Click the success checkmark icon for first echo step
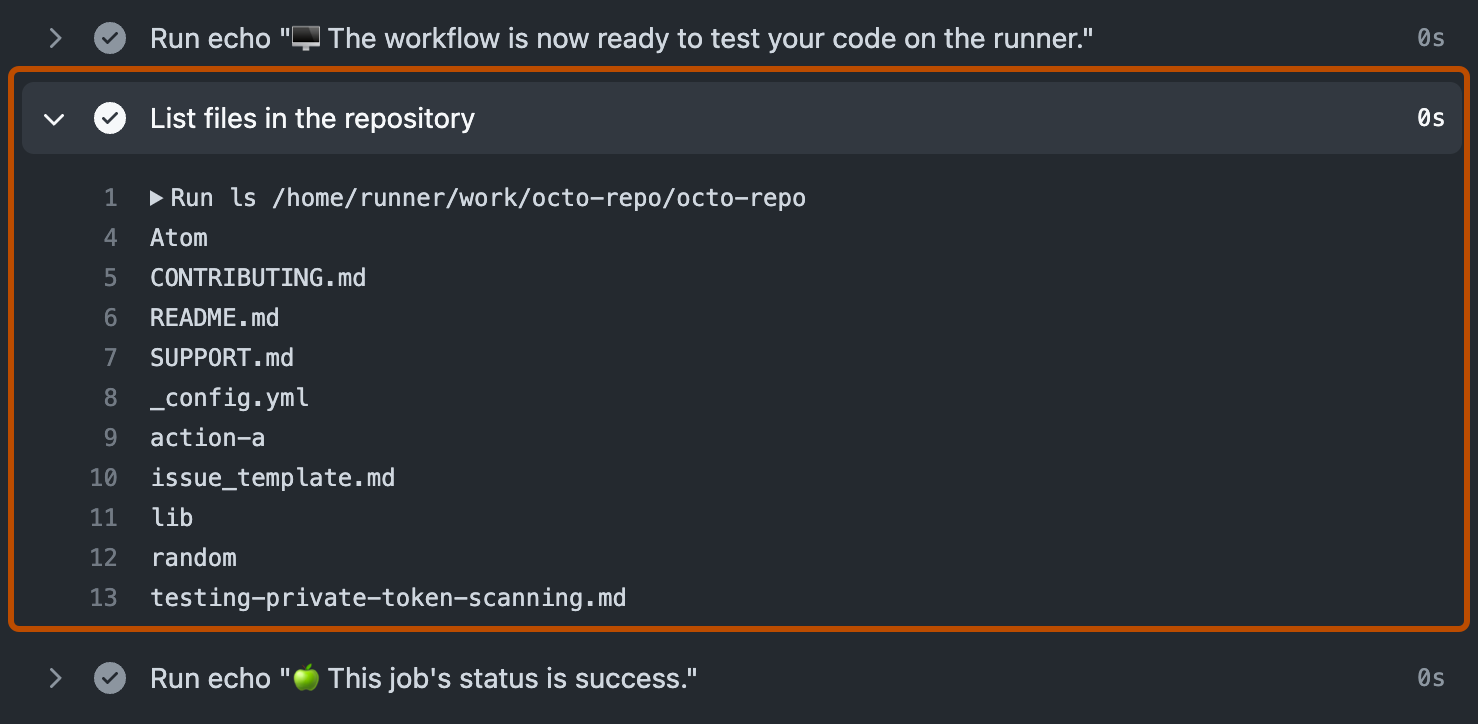This screenshot has height=724, width=1478. [x=110, y=38]
